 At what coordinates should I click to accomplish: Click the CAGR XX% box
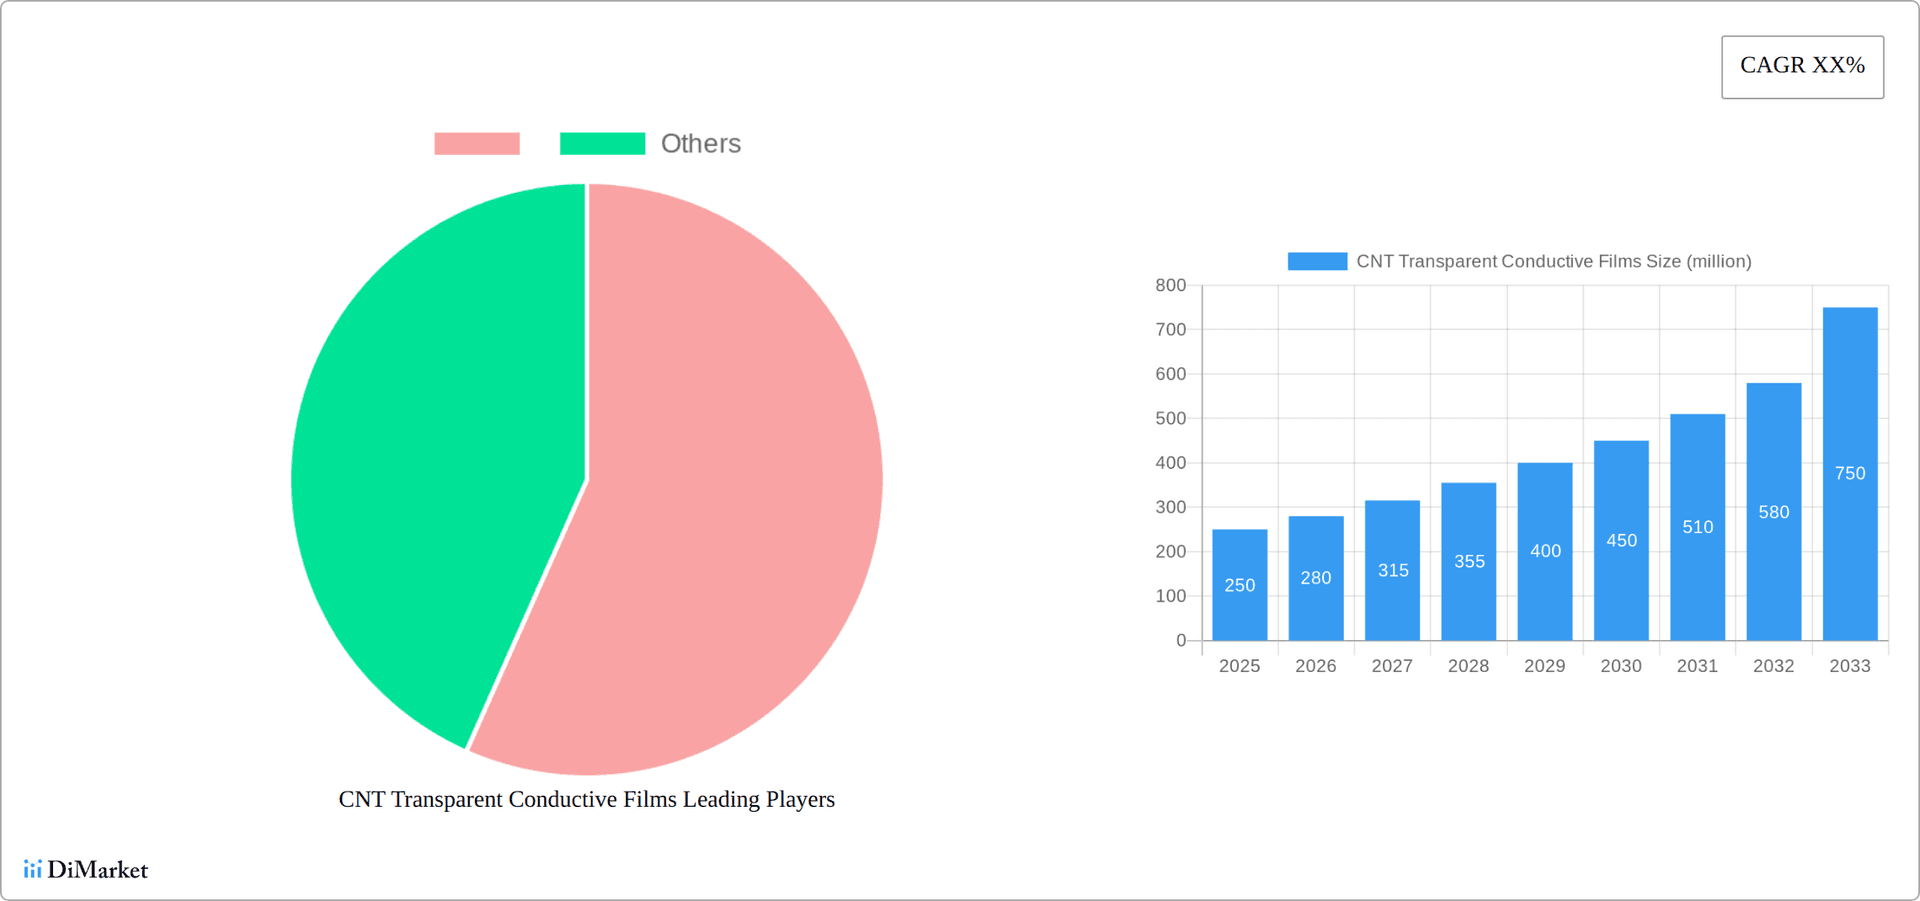coord(1802,66)
